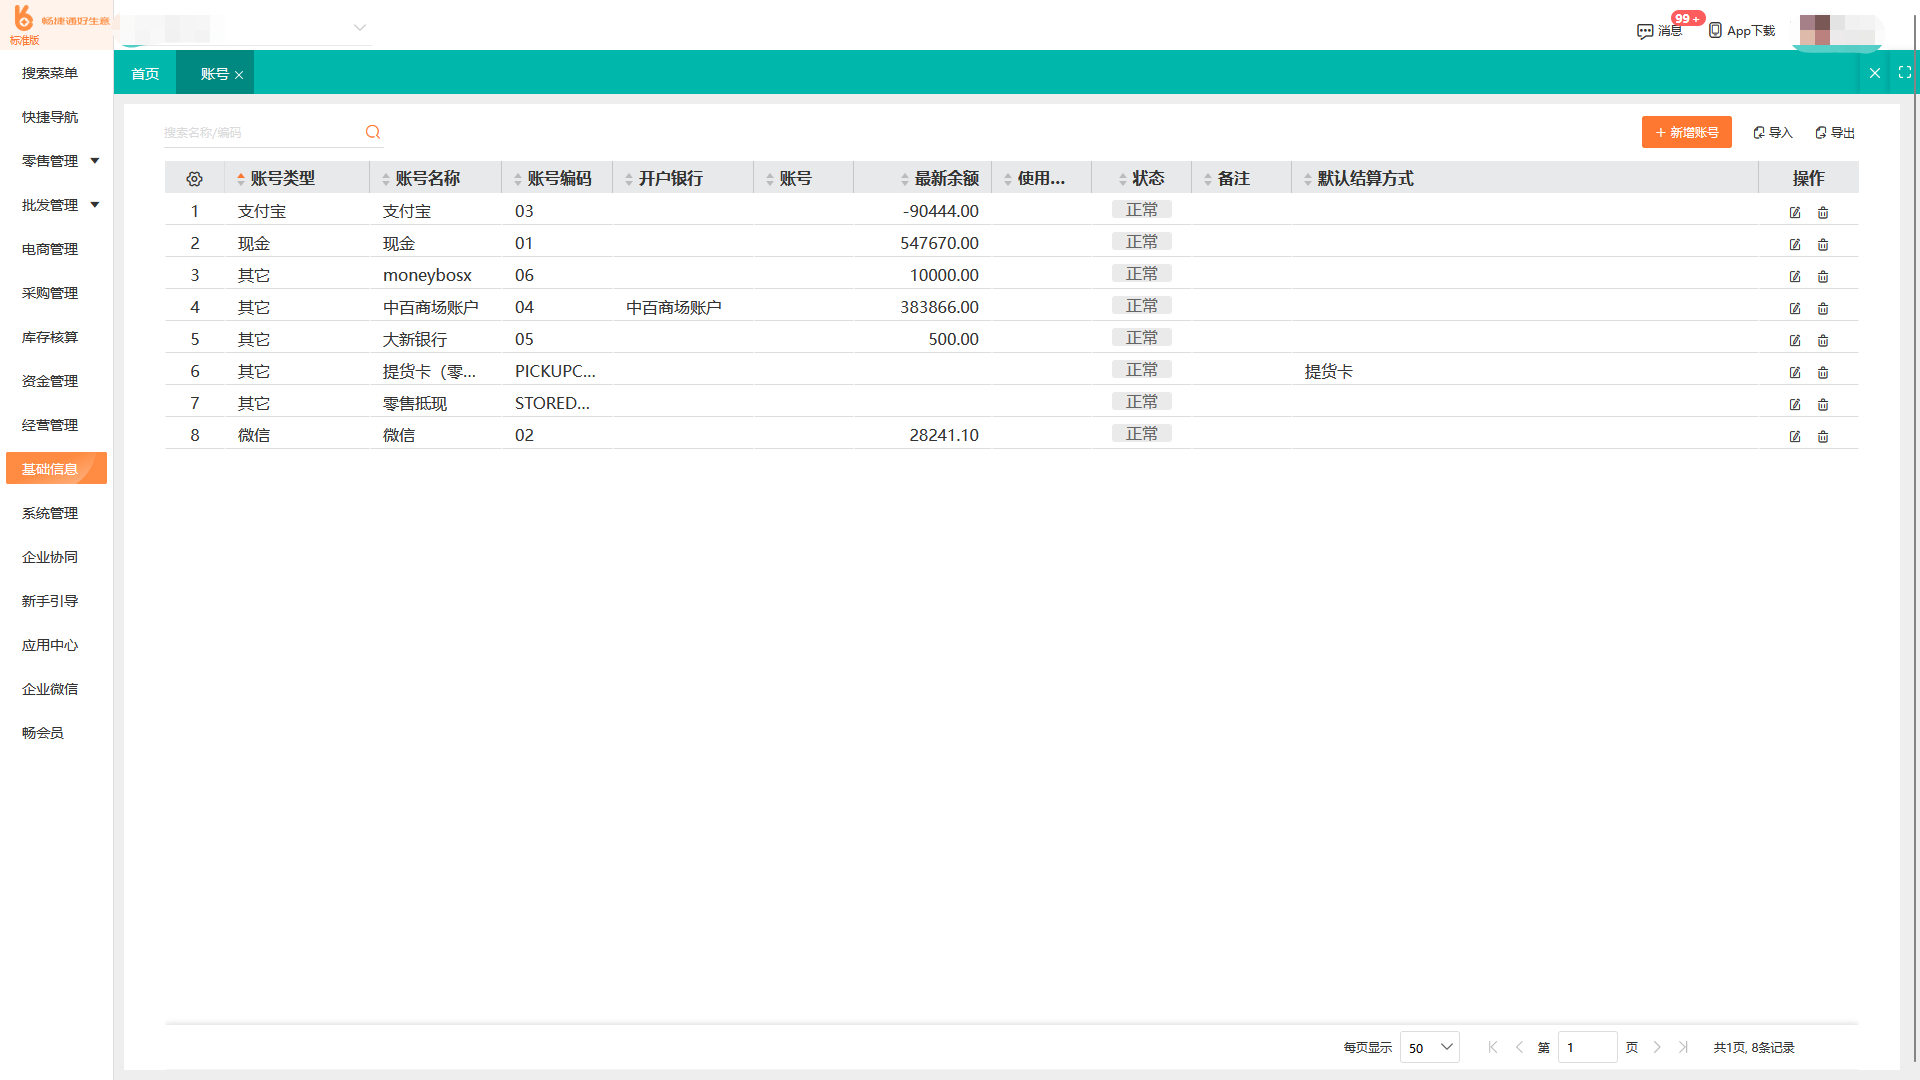Click the edit icon for moneybosx account
The image size is (1920, 1080).
click(x=1795, y=274)
